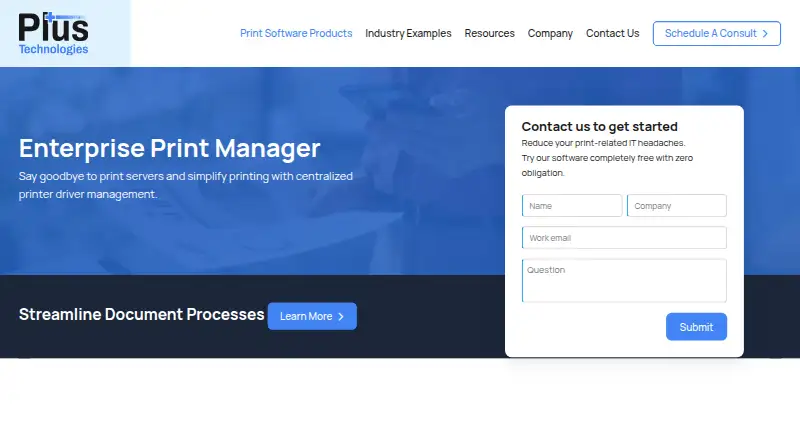Select the Contact us to get started heading
The height and width of the screenshot is (440, 800).
coord(599,127)
